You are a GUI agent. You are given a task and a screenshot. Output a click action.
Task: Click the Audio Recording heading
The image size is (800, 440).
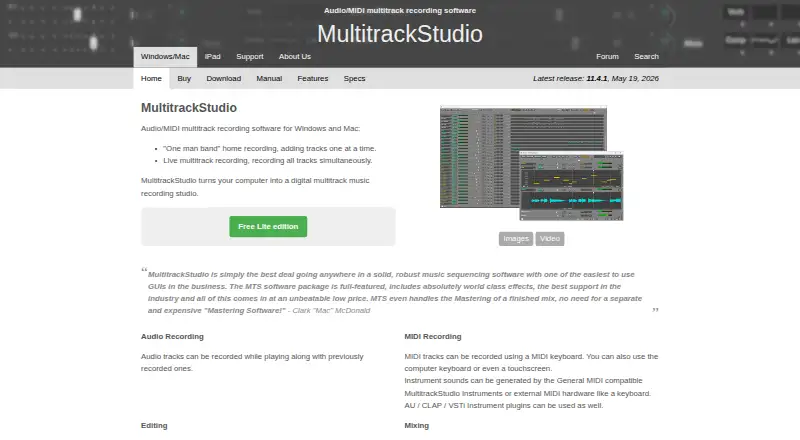click(x=172, y=336)
